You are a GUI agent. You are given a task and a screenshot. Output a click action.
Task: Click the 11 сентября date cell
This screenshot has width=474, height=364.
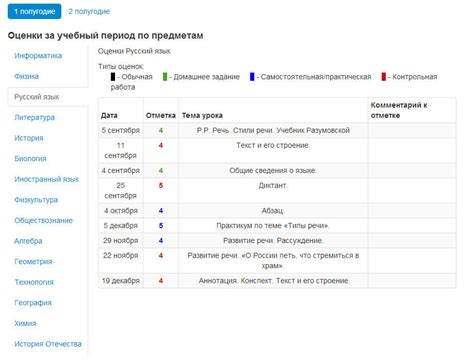pos(121,150)
